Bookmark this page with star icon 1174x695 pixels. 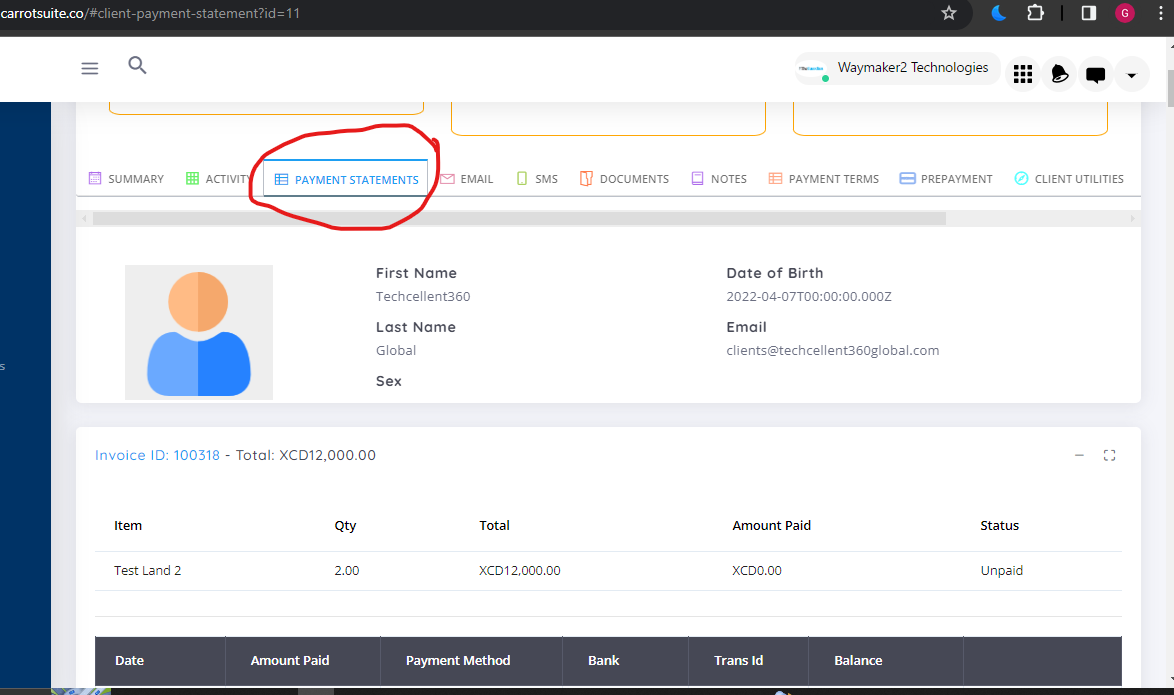(949, 13)
